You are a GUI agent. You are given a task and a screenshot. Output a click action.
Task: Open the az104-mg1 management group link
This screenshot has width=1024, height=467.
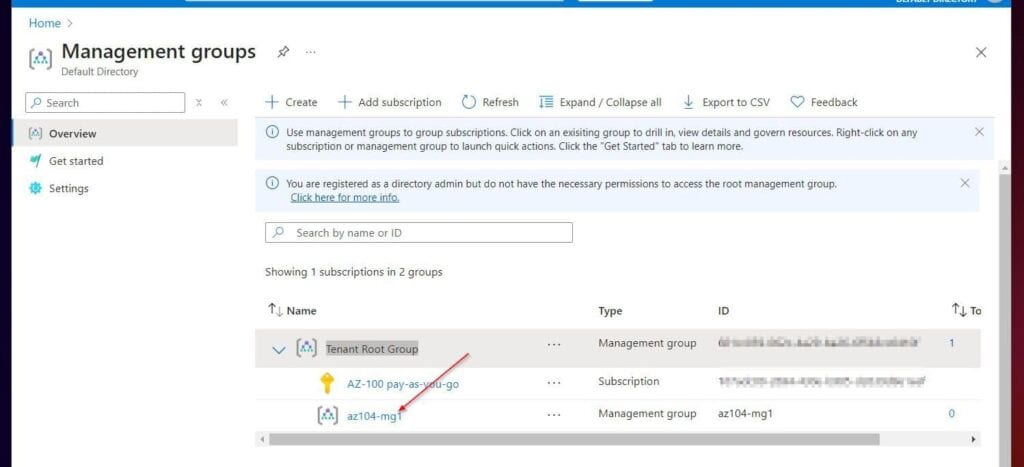point(374,416)
